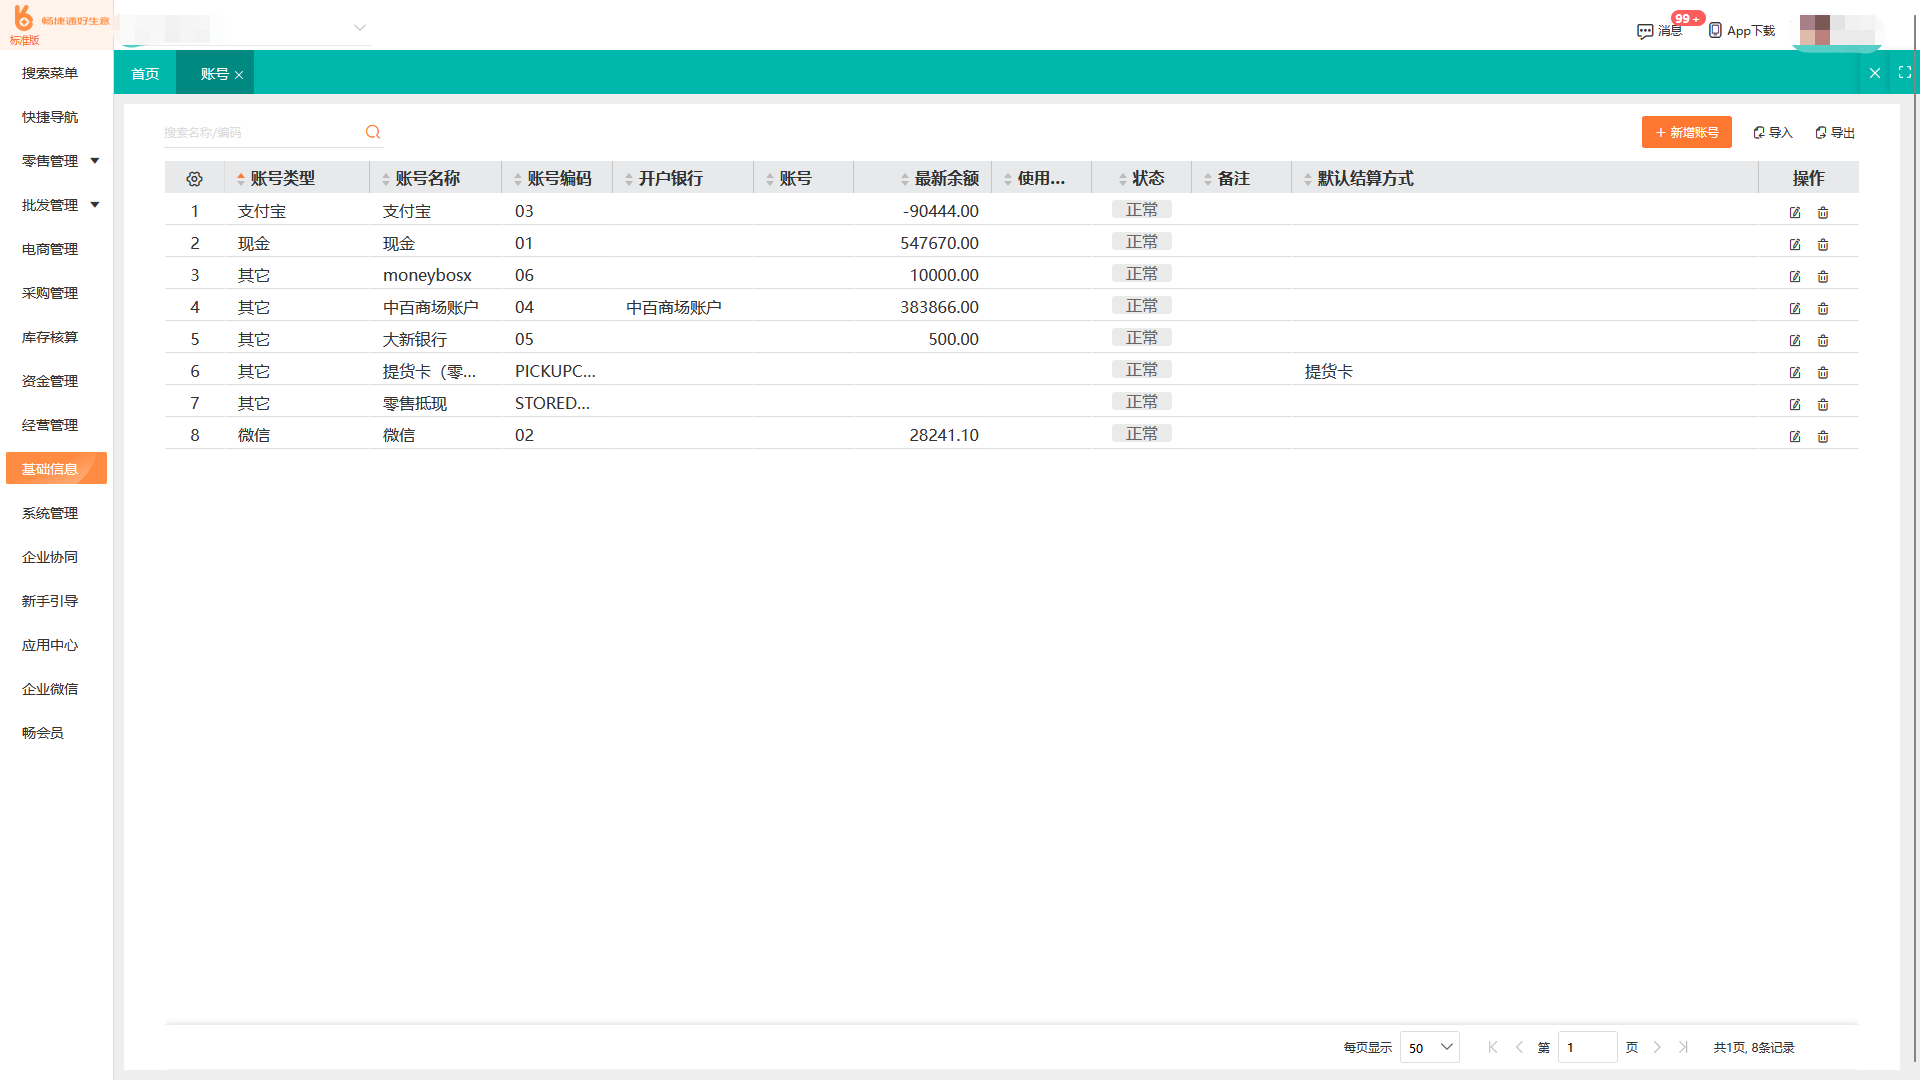Click the edit icon for moneybosx account
Viewport: 1920px width, 1080px height.
click(1795, 274)
